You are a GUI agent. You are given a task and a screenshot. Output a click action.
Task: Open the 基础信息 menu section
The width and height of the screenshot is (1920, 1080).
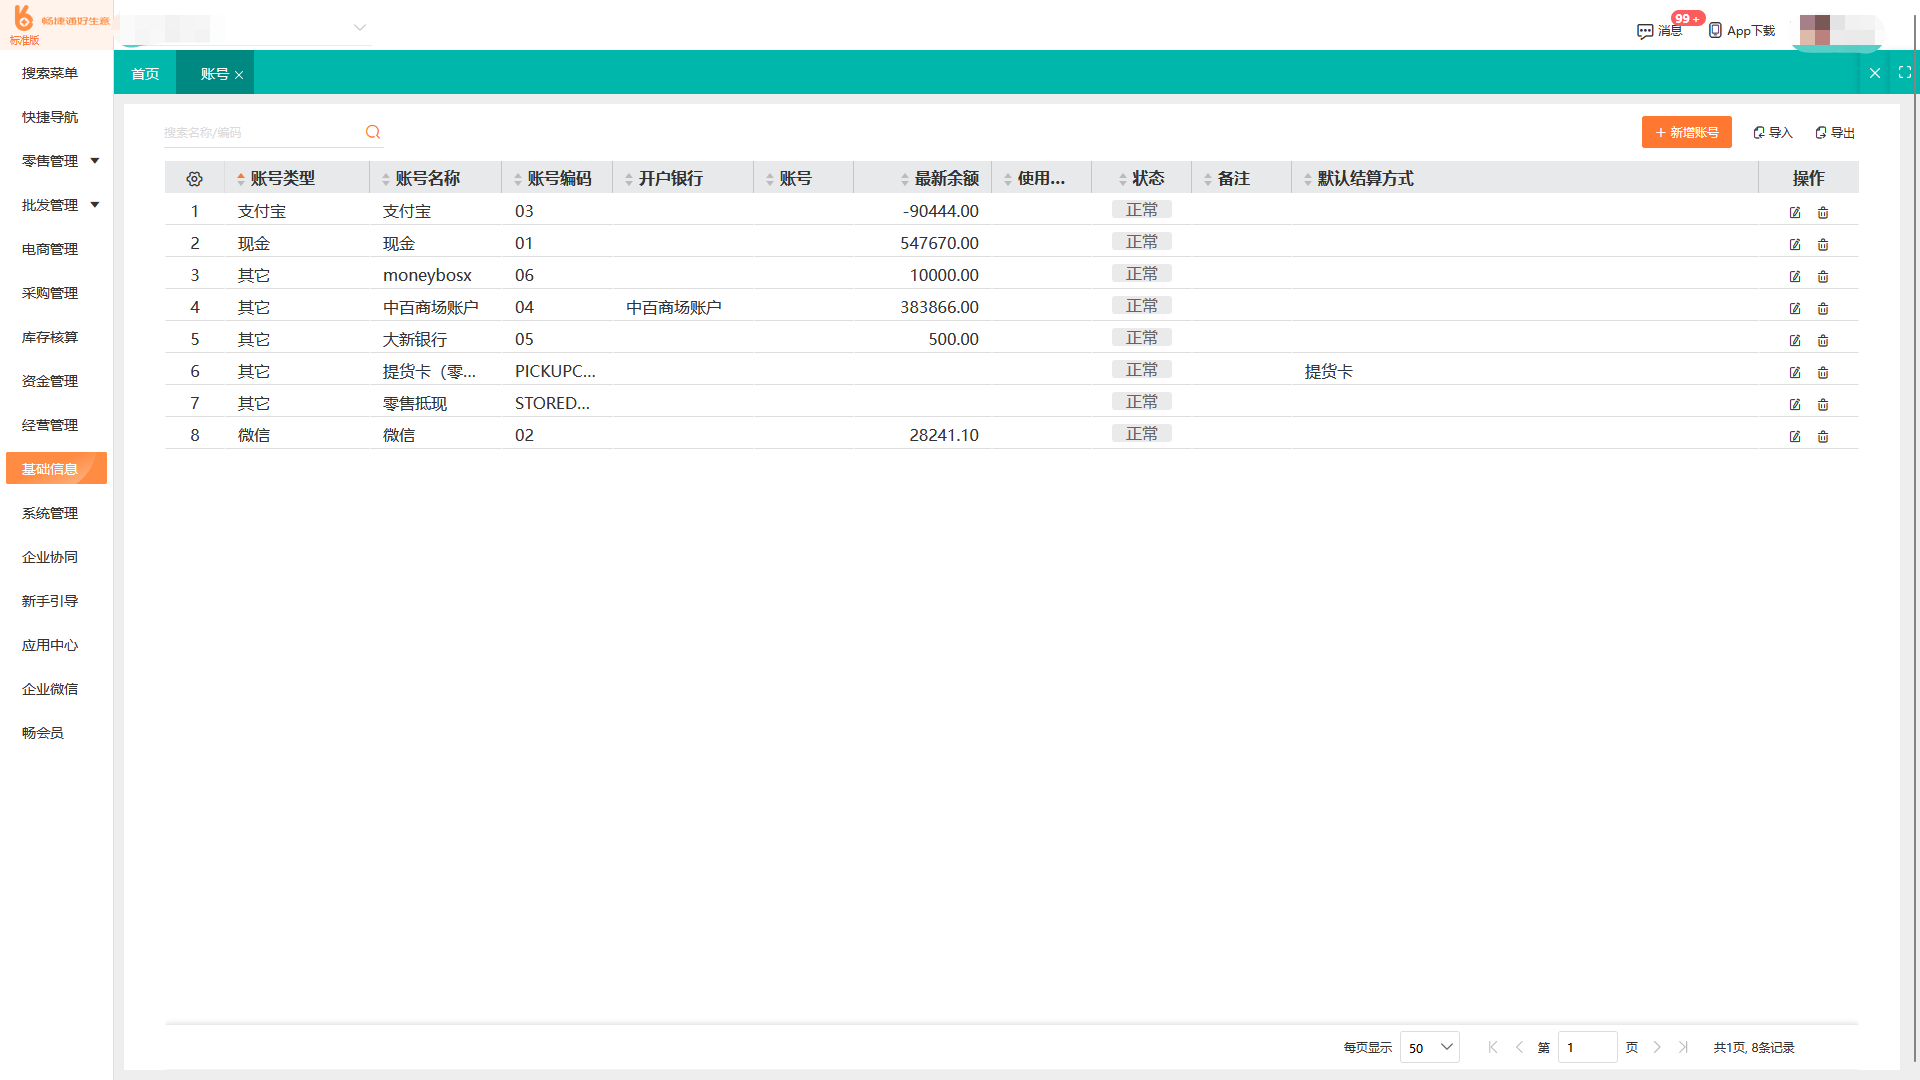pos(54,468)
